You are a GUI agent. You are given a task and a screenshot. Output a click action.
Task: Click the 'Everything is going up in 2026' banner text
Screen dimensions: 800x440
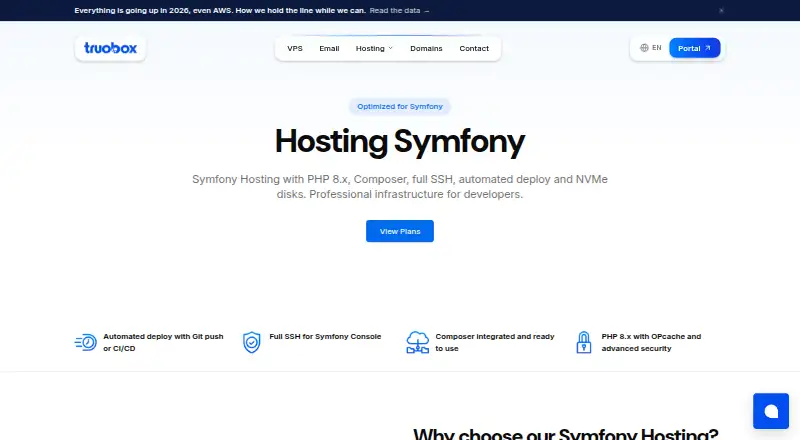pyautogui.click(x=220, y=10)
